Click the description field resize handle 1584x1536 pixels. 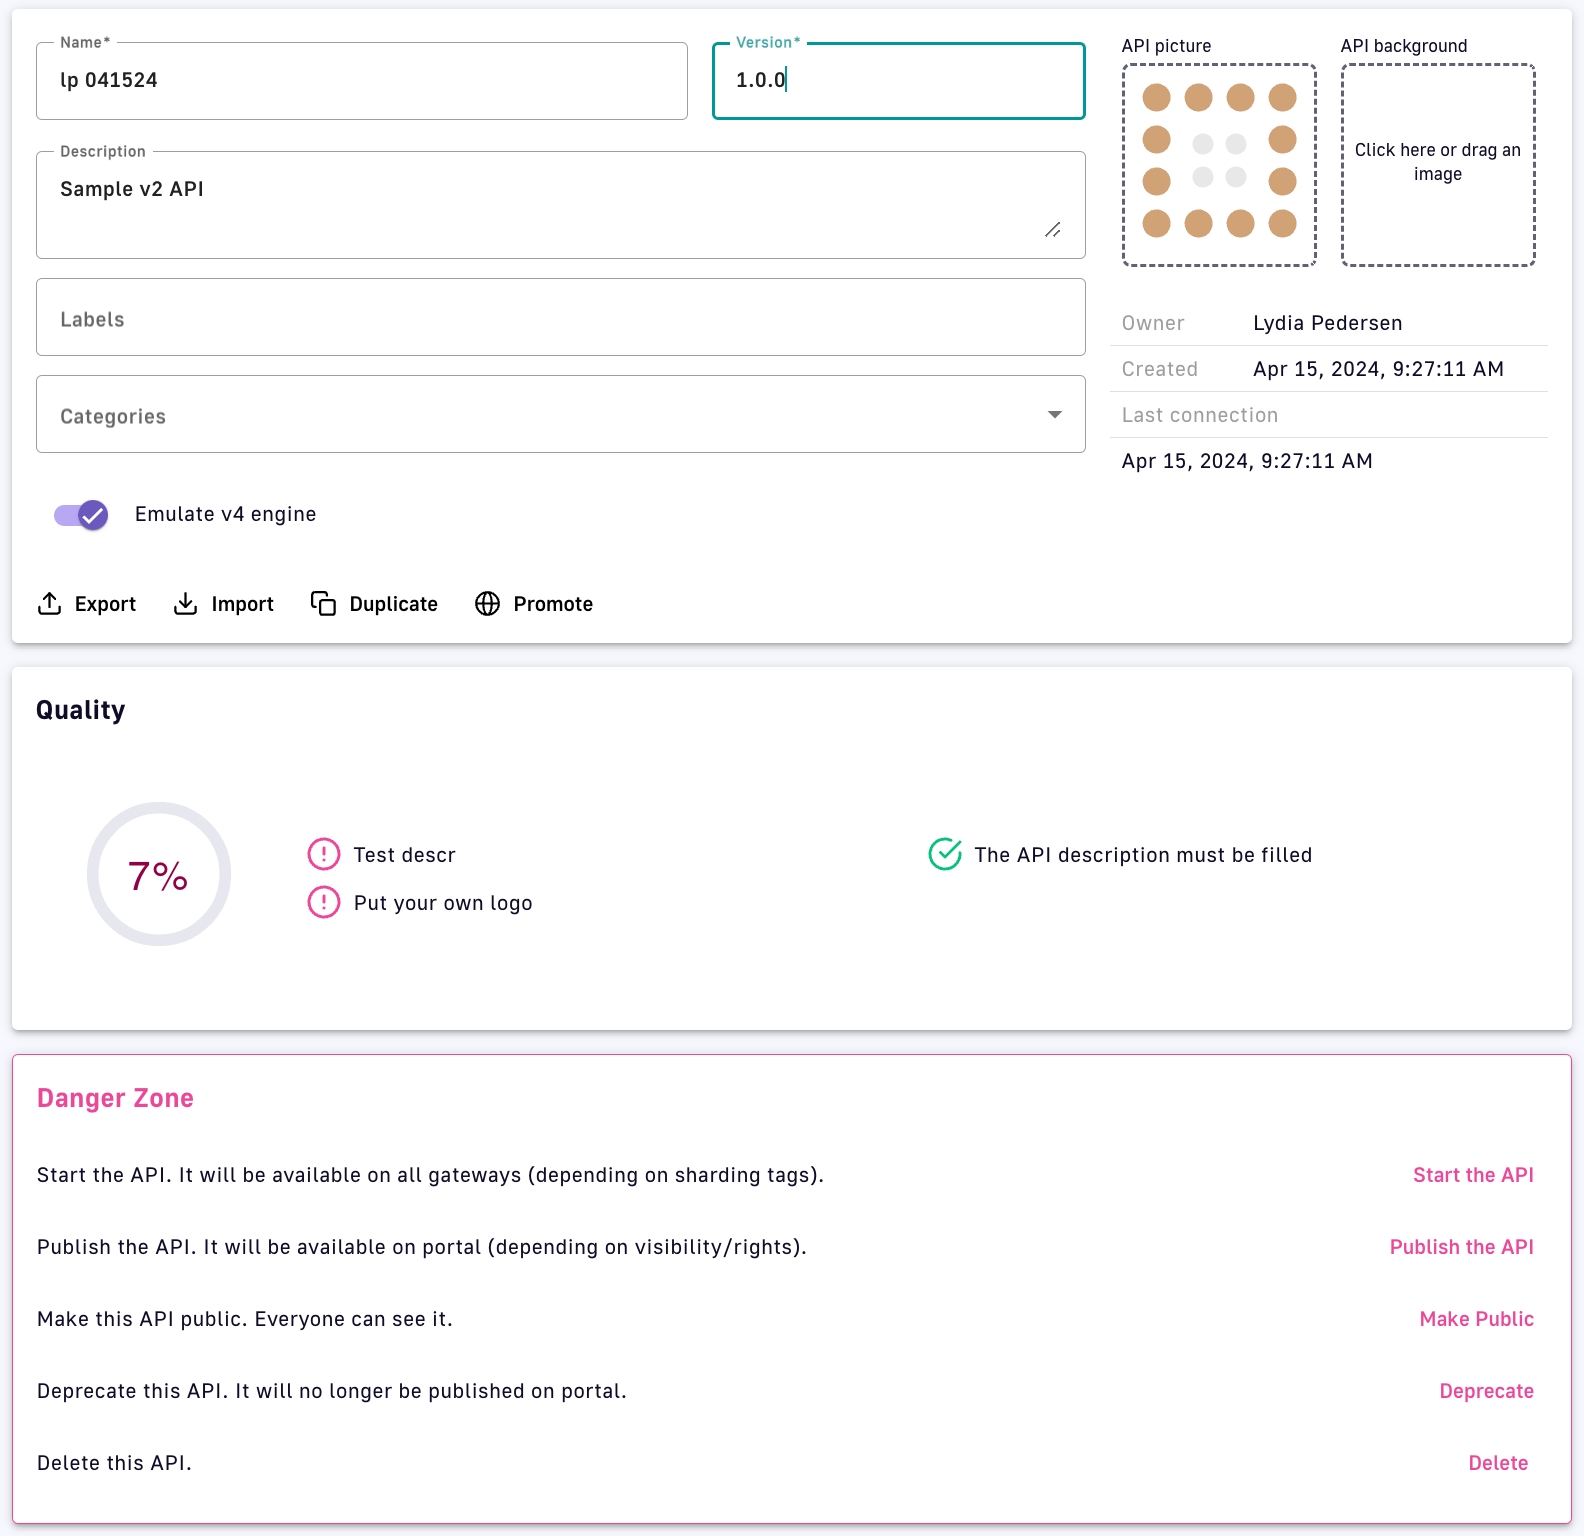pyautogui.click(x=1053, y=230)
